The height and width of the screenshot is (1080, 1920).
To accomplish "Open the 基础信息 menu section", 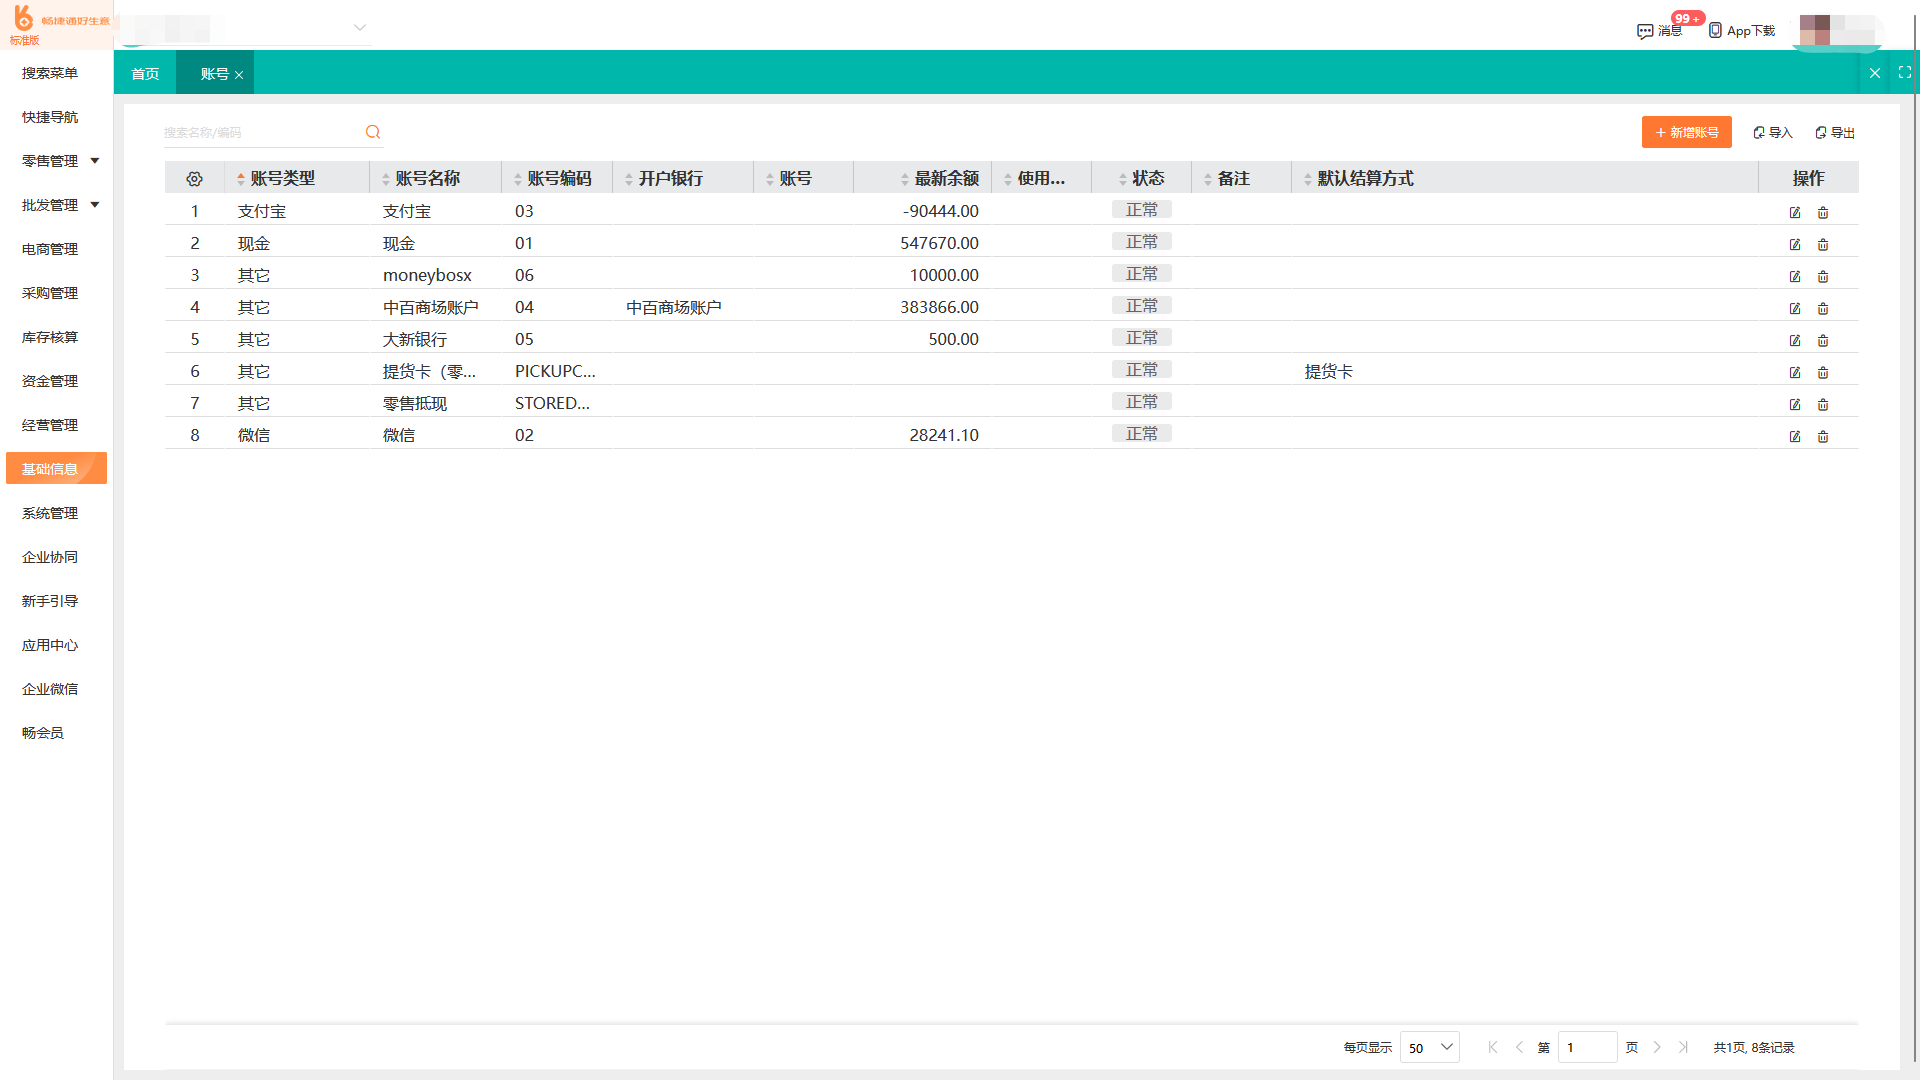I will click(x=53, y=468).
